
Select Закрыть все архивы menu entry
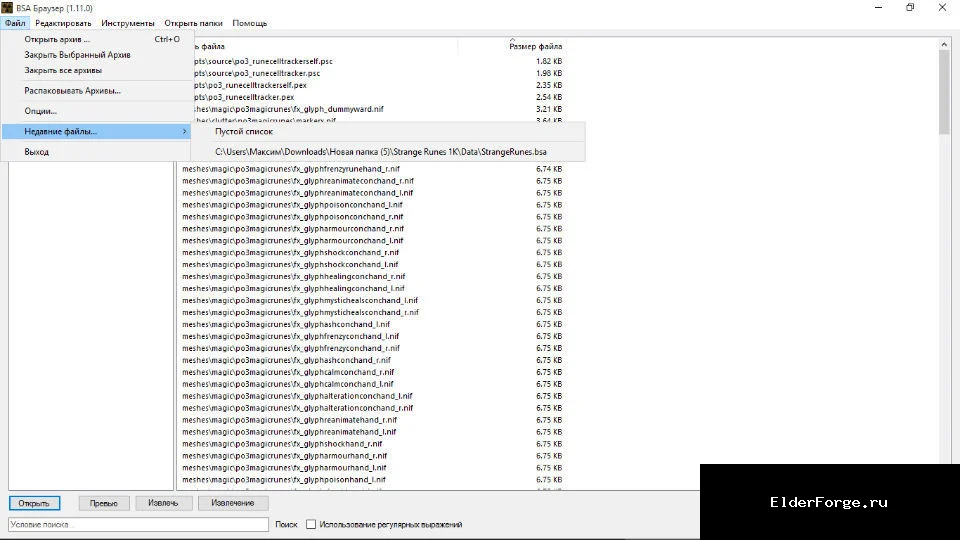coord(63,70)
